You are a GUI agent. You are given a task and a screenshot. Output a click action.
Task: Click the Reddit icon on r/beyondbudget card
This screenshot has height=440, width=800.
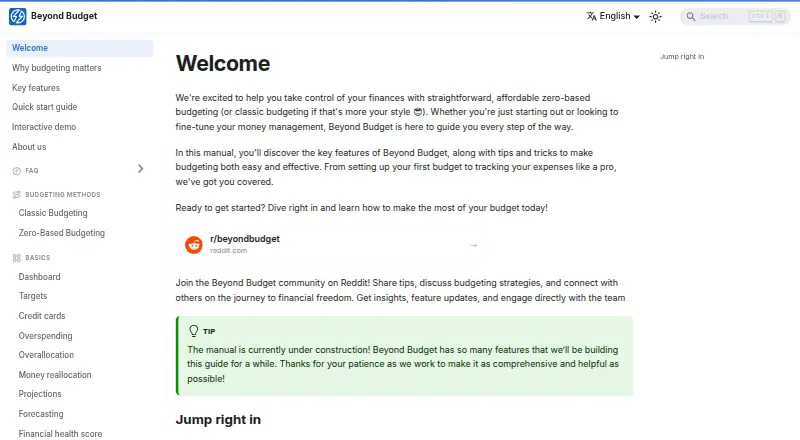tap(194, 245)
